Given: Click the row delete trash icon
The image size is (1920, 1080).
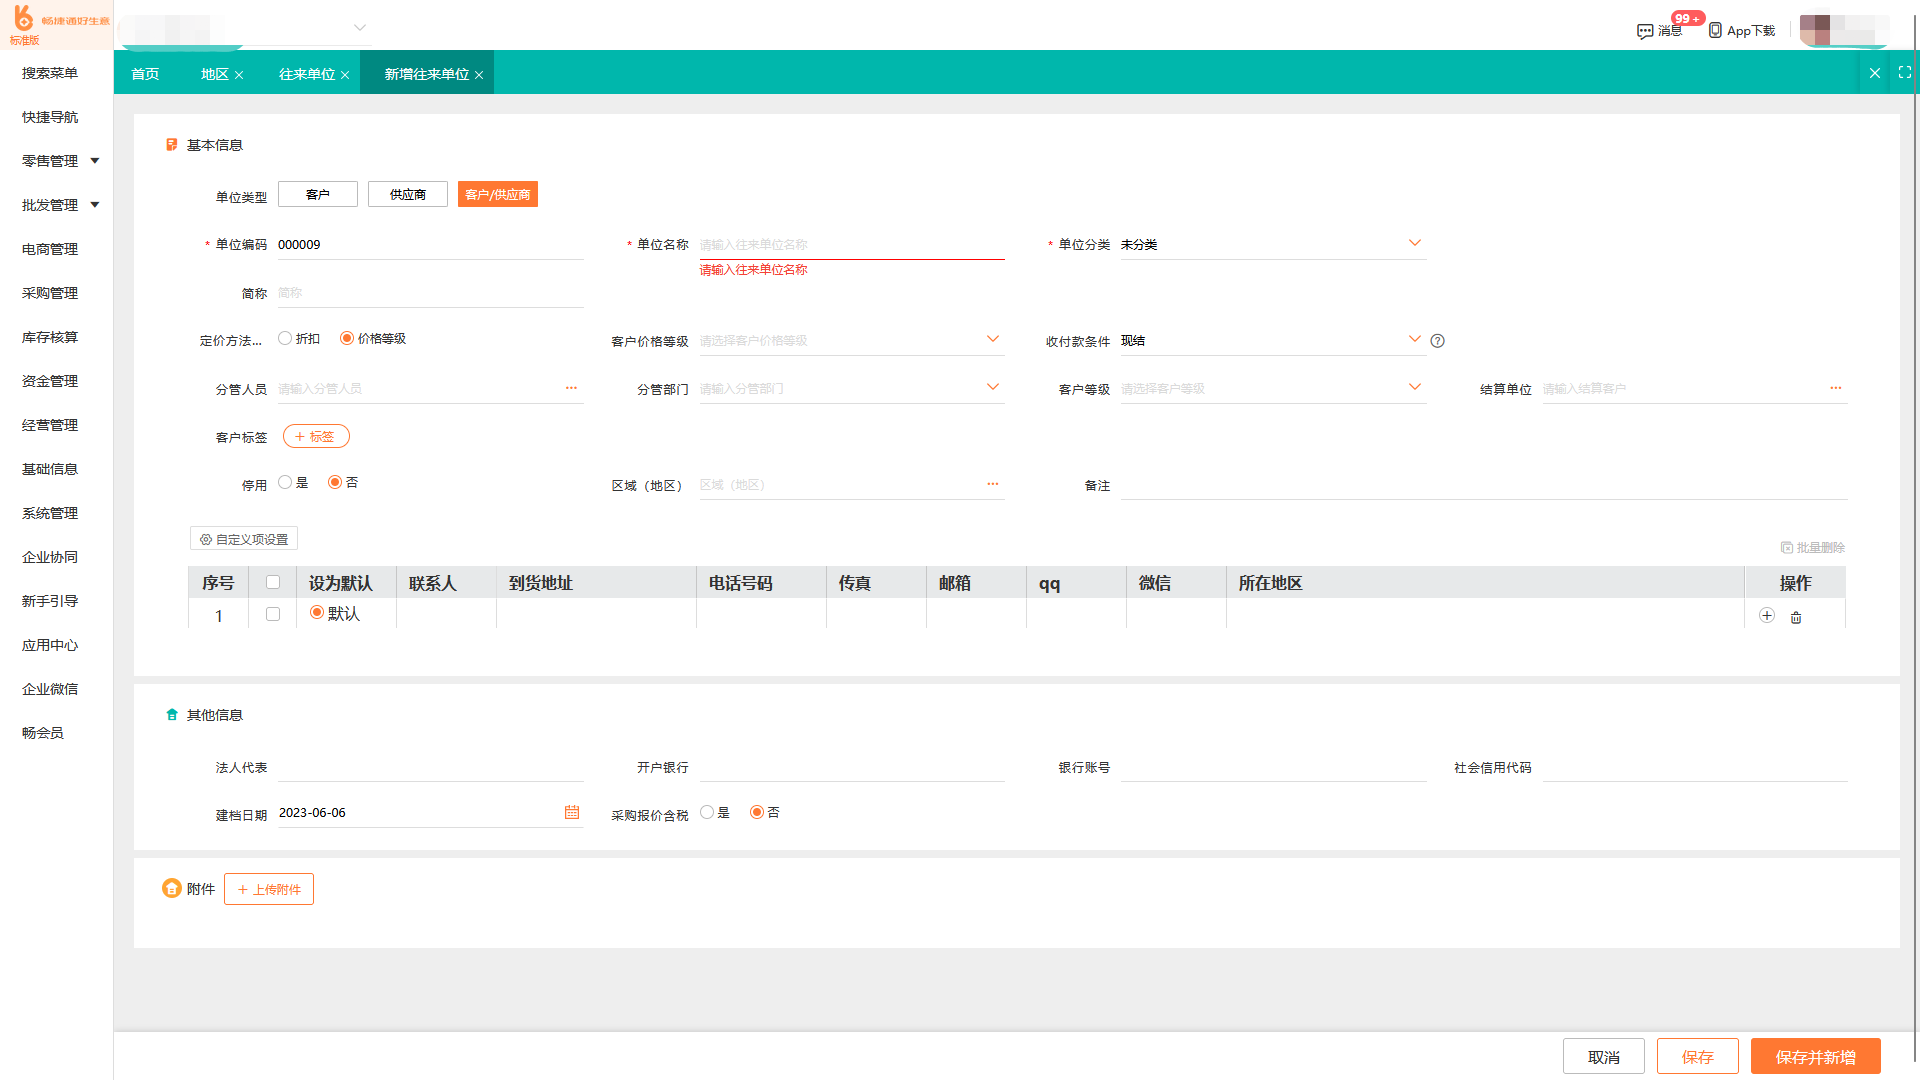Looking at the screenshot, I should [1796, 616].
